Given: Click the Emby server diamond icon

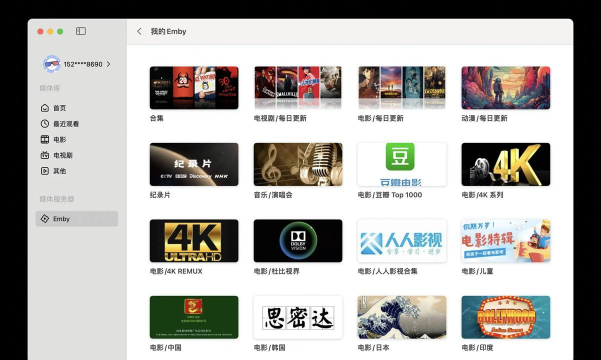Looking at the screenshot, I should (x=45, y=219).
